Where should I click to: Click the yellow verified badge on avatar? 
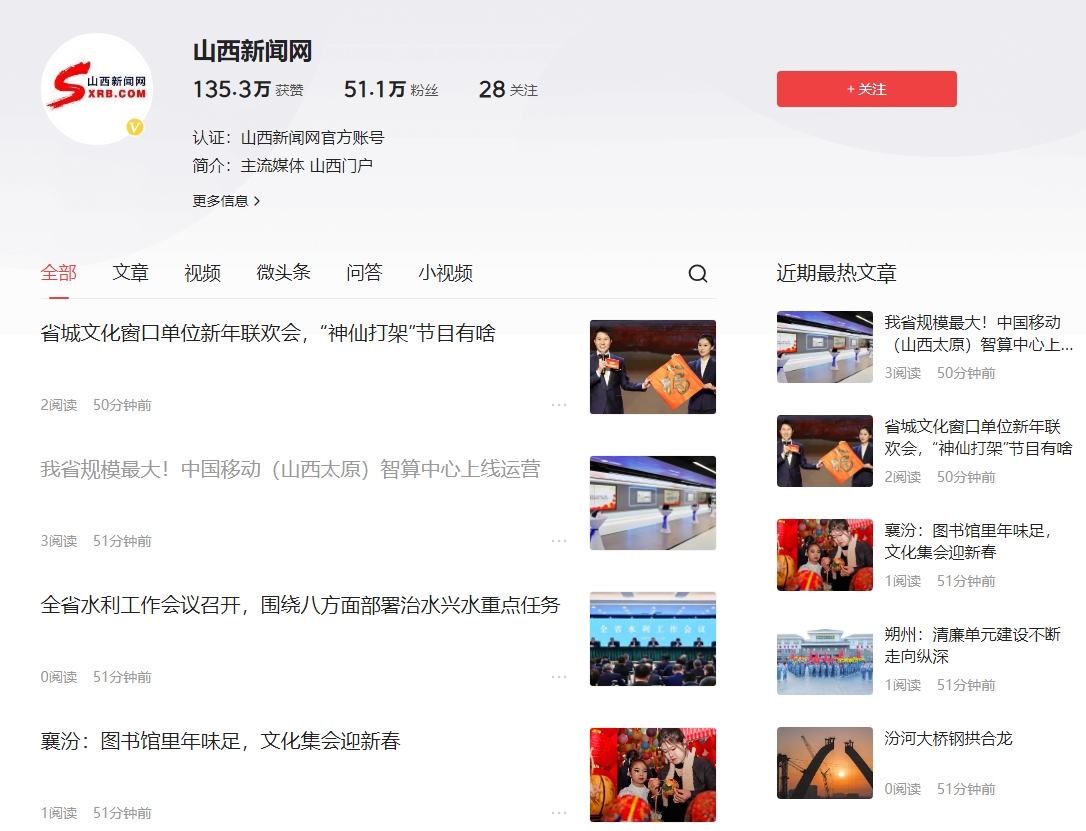pyautogui.click(x=135, y=127)
